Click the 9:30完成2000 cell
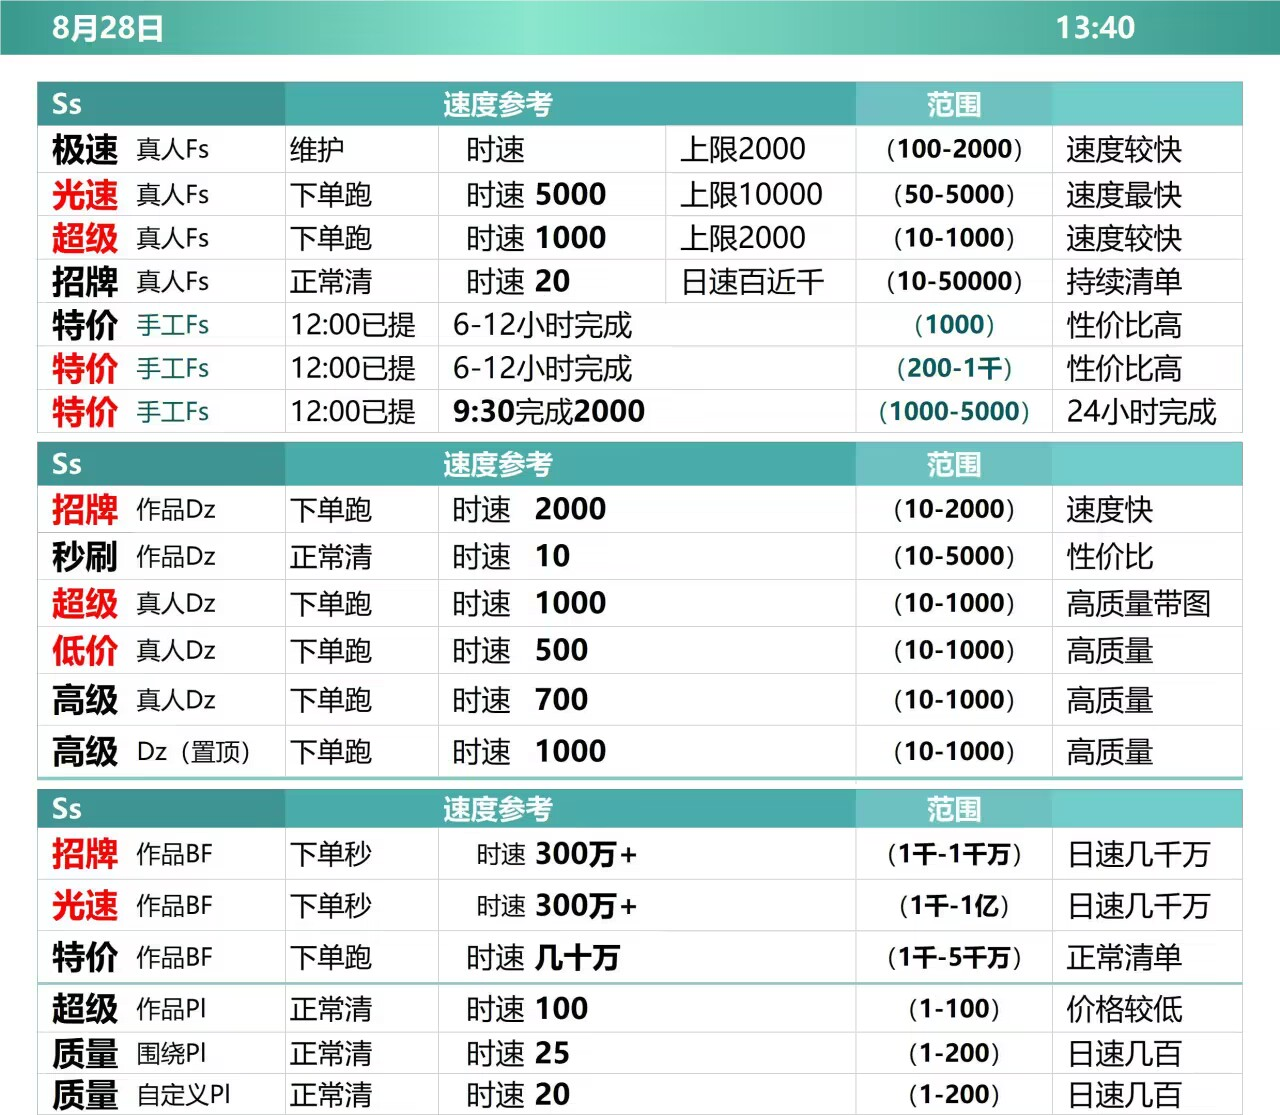Image resolution: width=1280 pixels, height=1115 pixels. coord(548,411)
